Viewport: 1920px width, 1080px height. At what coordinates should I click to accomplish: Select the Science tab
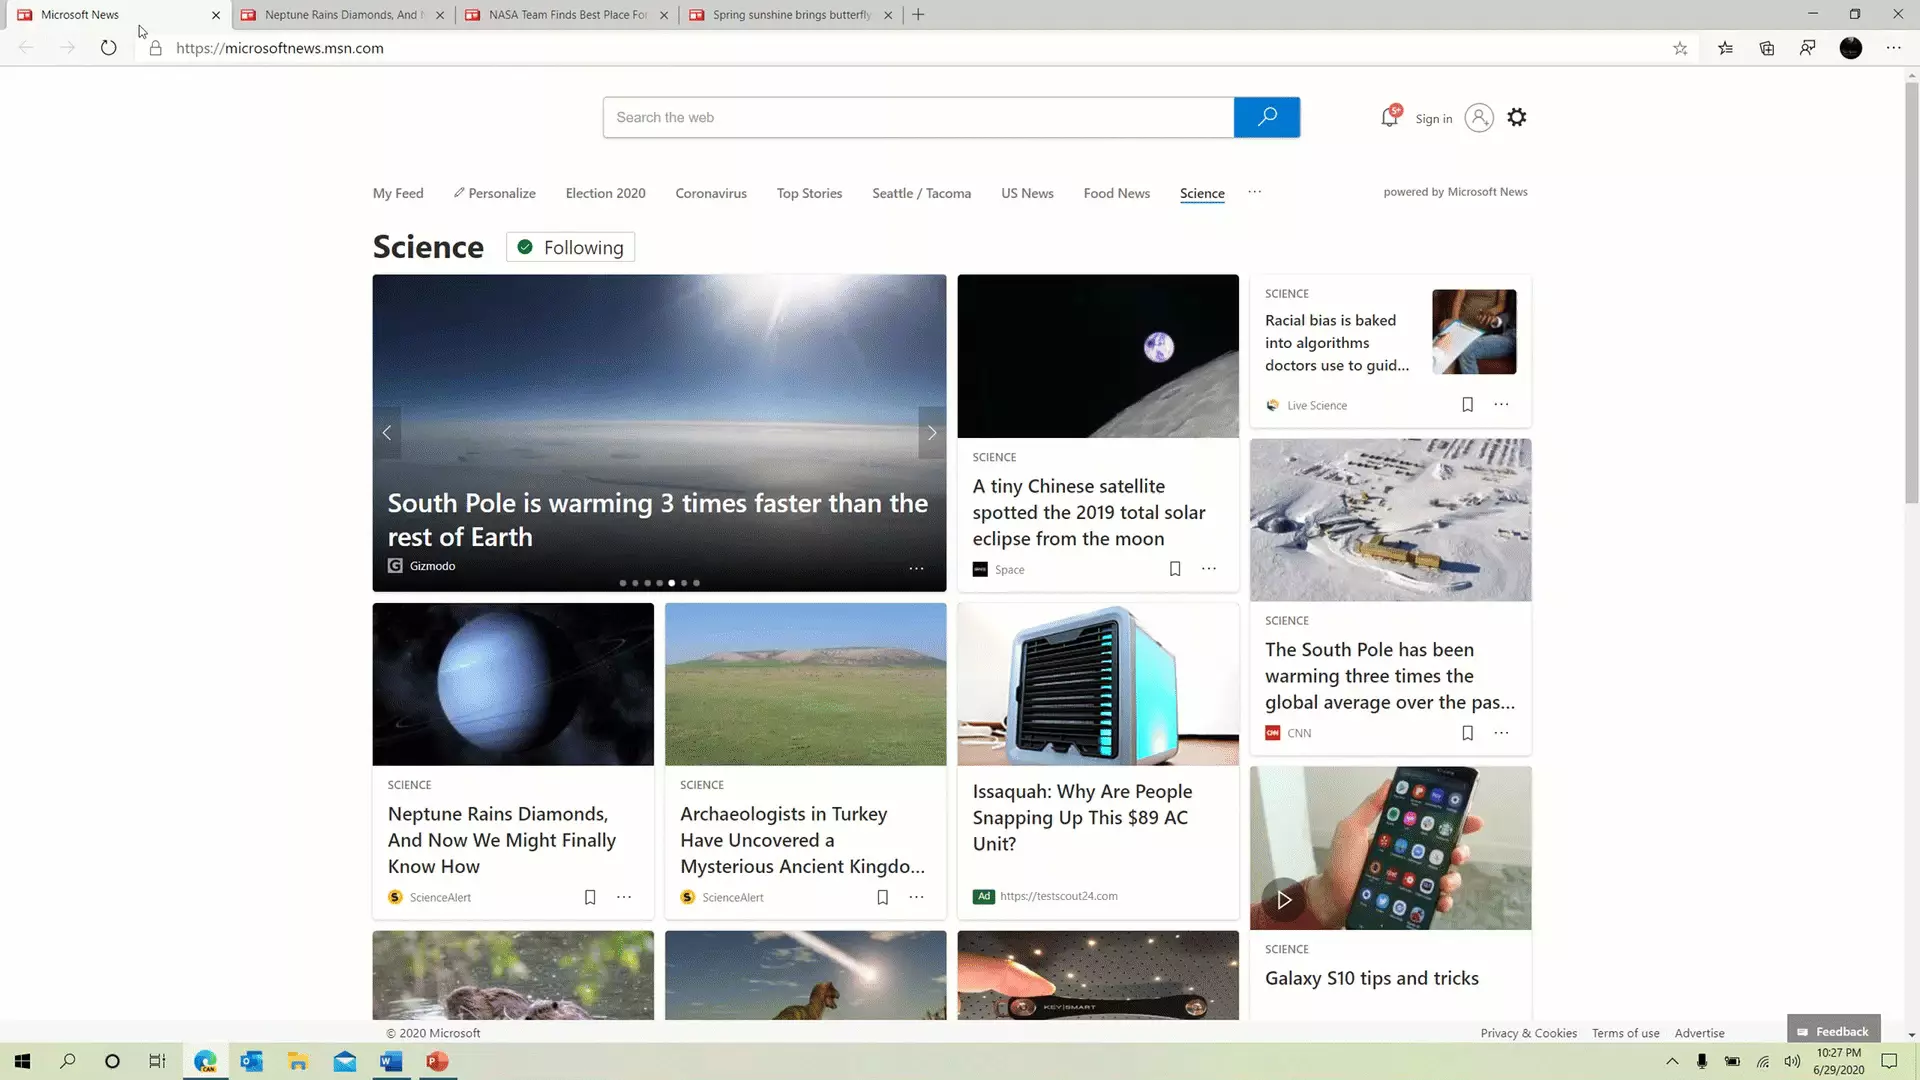(x=1201, y=193)
